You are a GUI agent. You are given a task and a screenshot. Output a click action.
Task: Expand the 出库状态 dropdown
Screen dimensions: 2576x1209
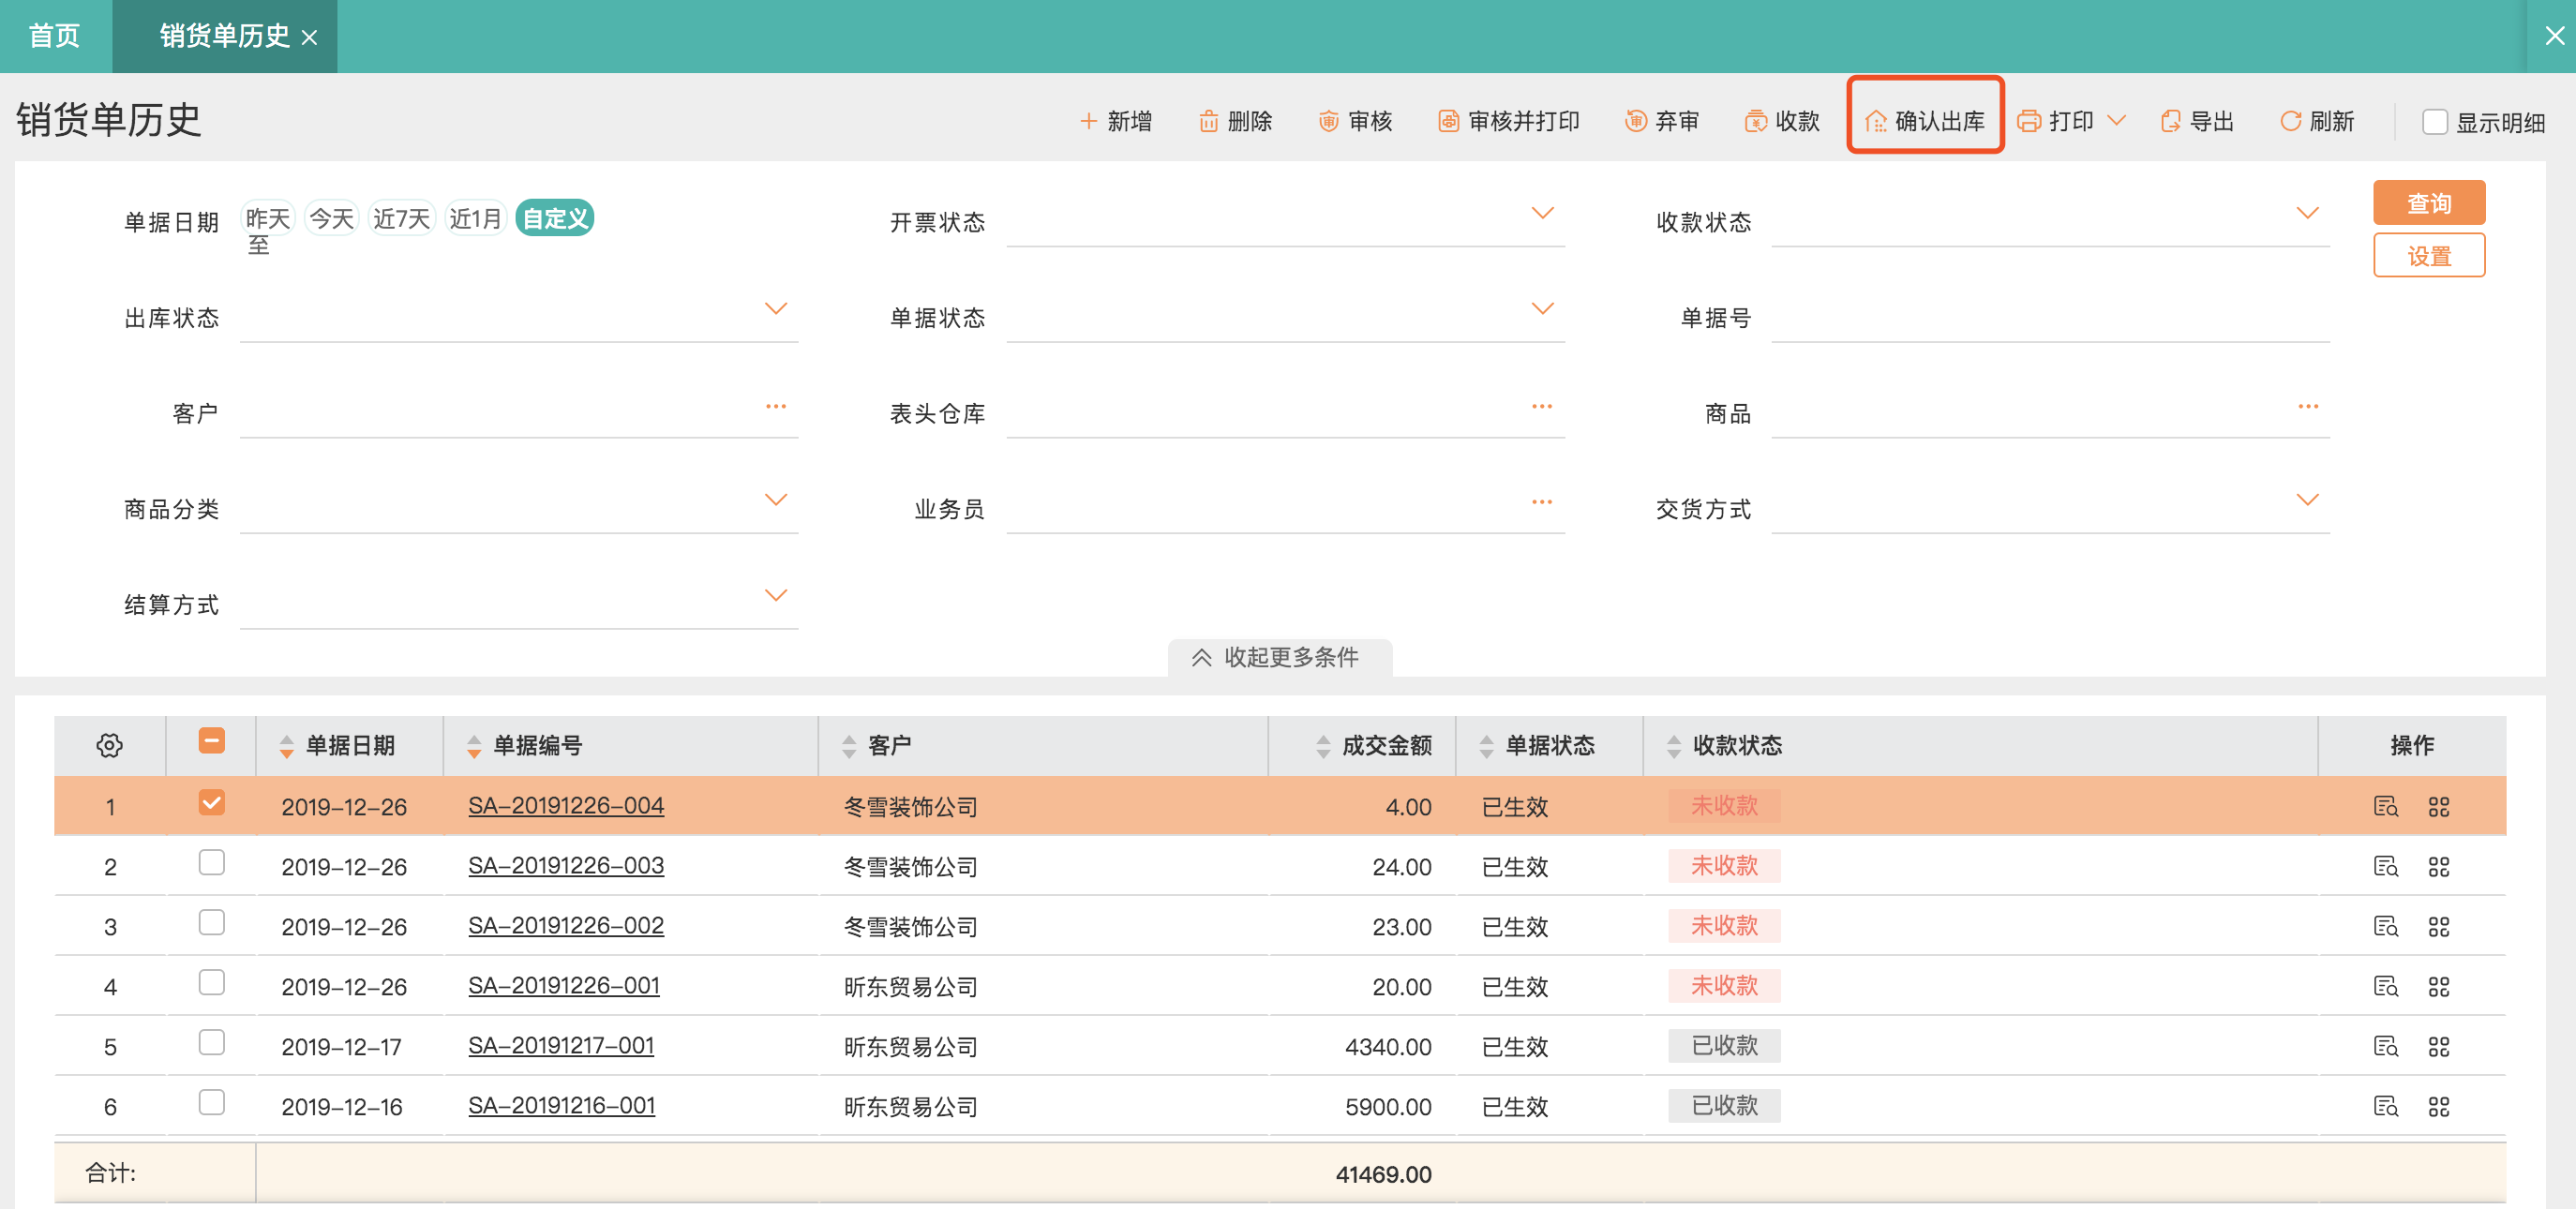775,316
